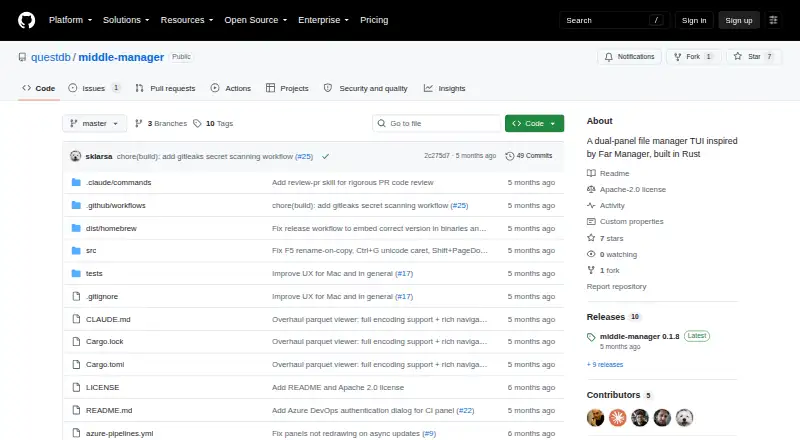Open the master branch selector dropdown
800x440 pixels.
tap(94, 124)
